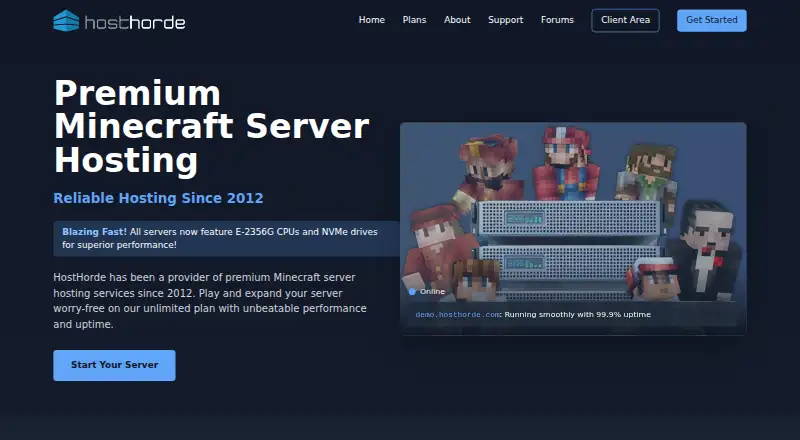Open the About menu item
The width and height of the screenshot is (800, 440).
click(x=457, y=20)
